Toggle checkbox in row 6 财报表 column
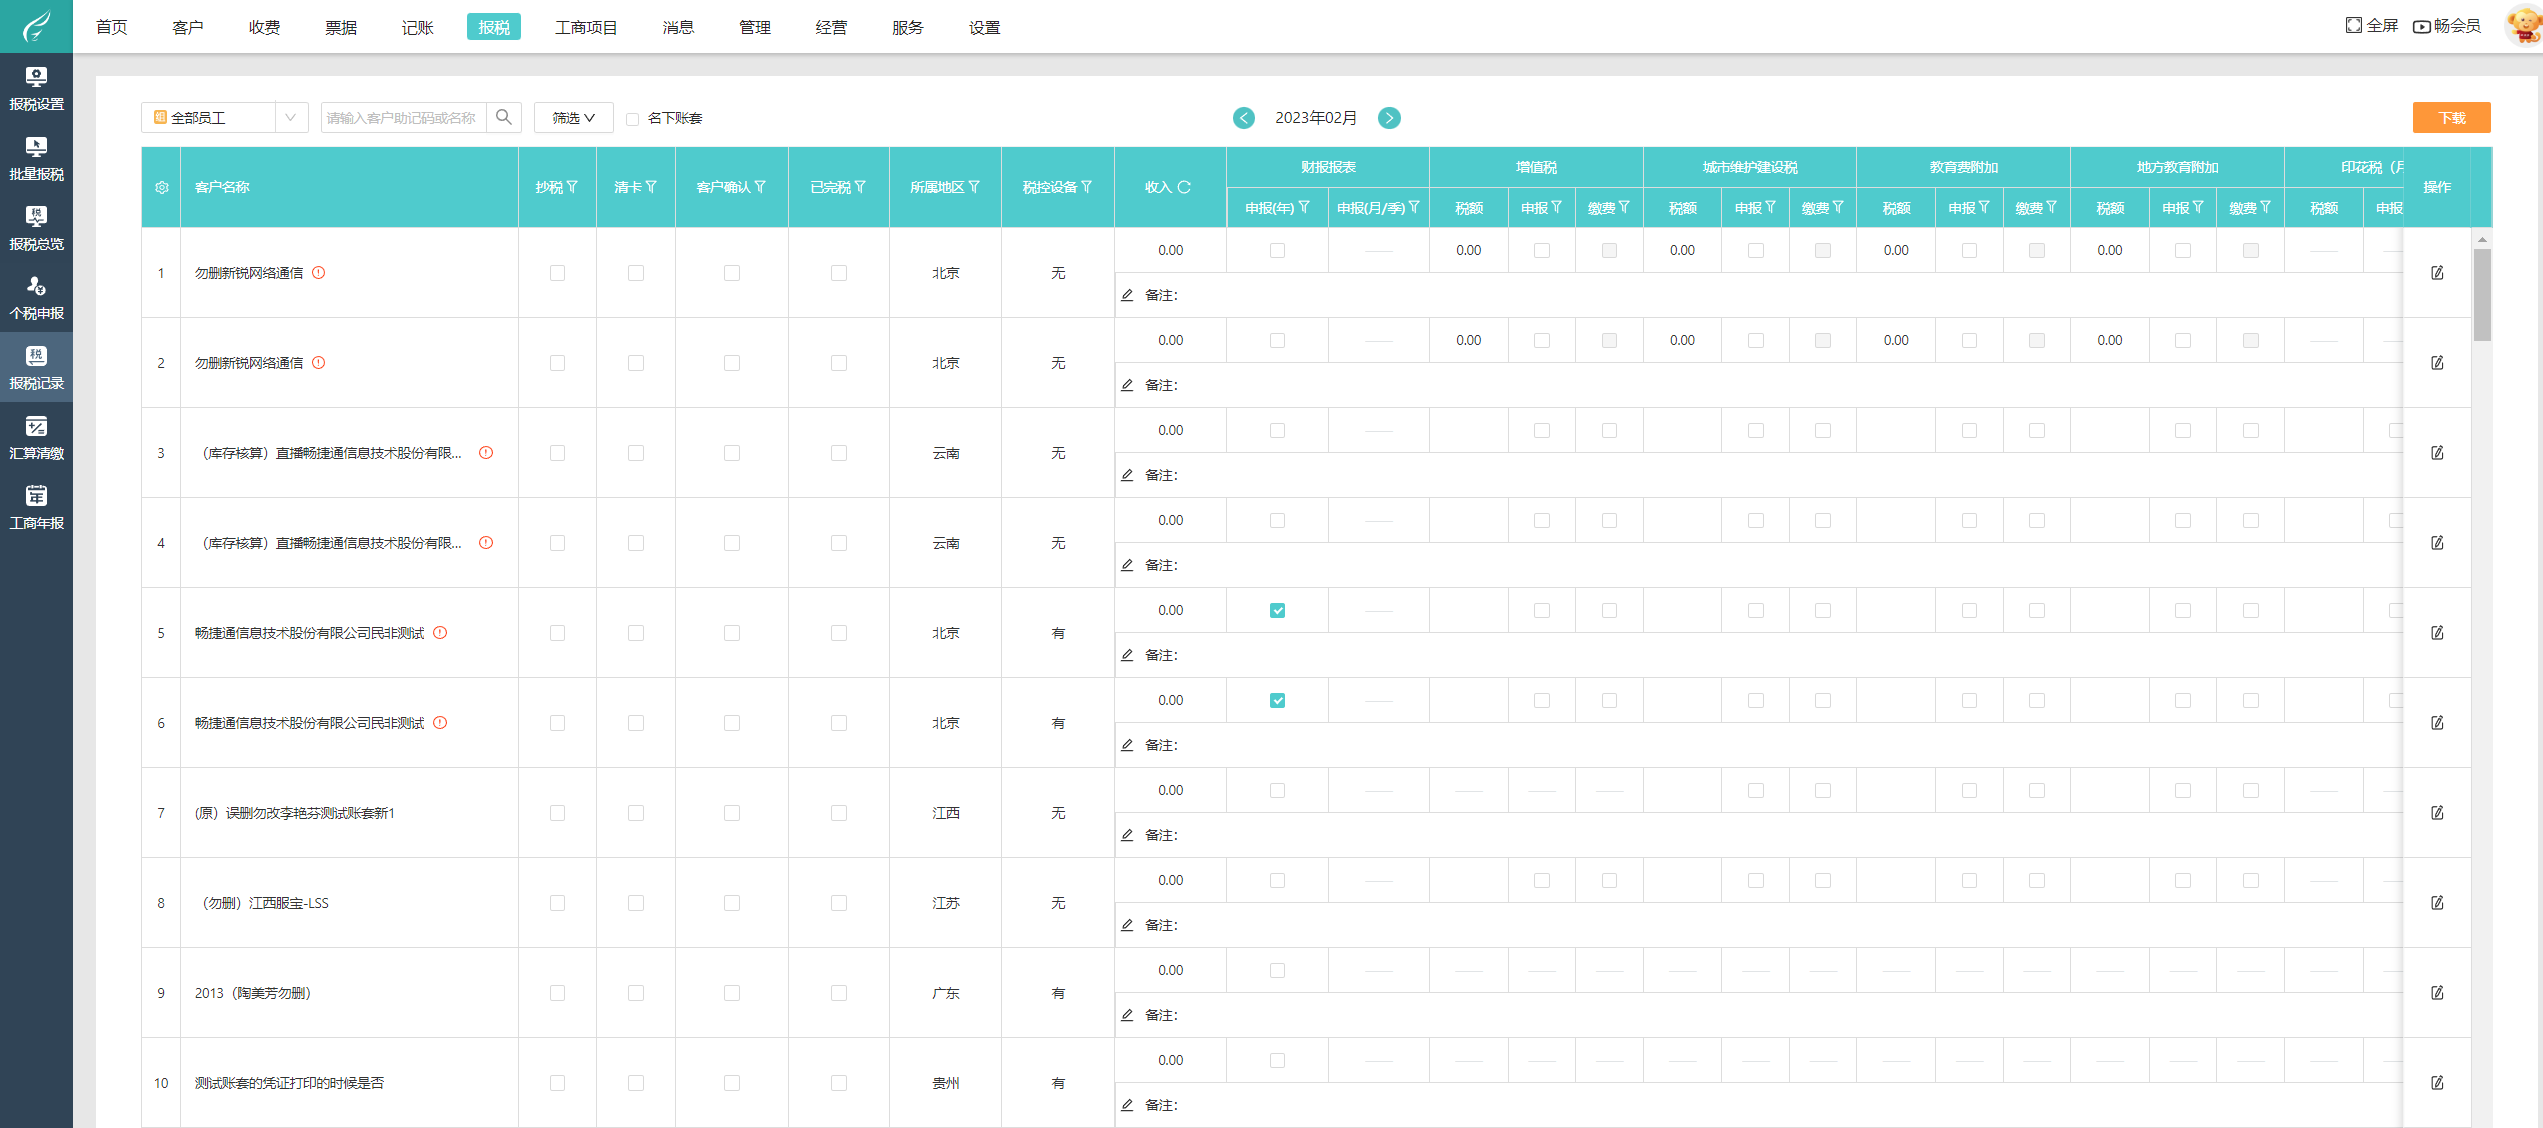This screenshot has width=2543, height=1128. [1276, 700]
